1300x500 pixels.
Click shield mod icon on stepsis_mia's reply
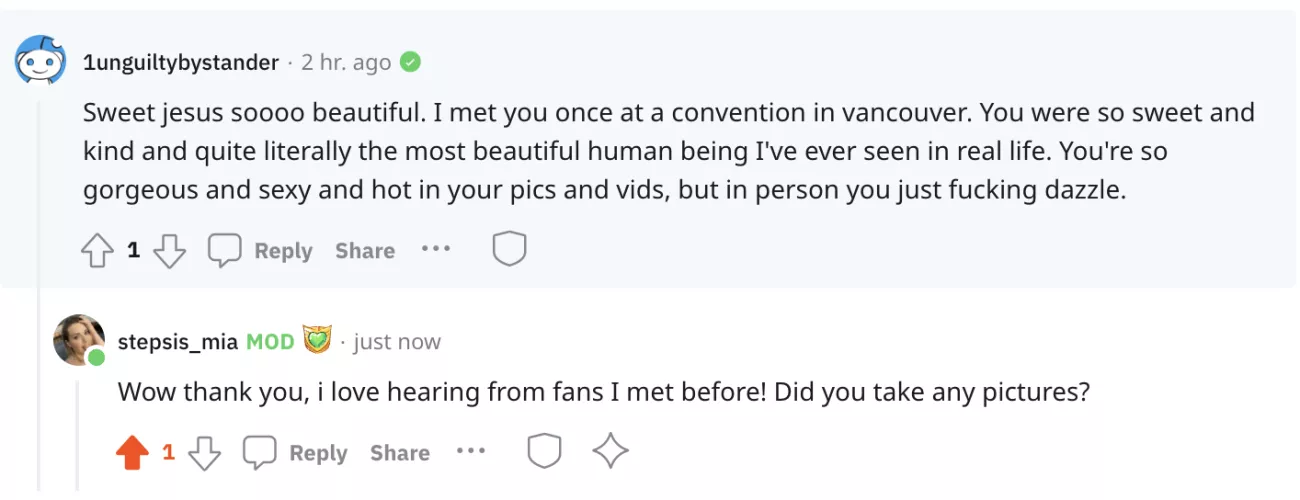(544, 452)
